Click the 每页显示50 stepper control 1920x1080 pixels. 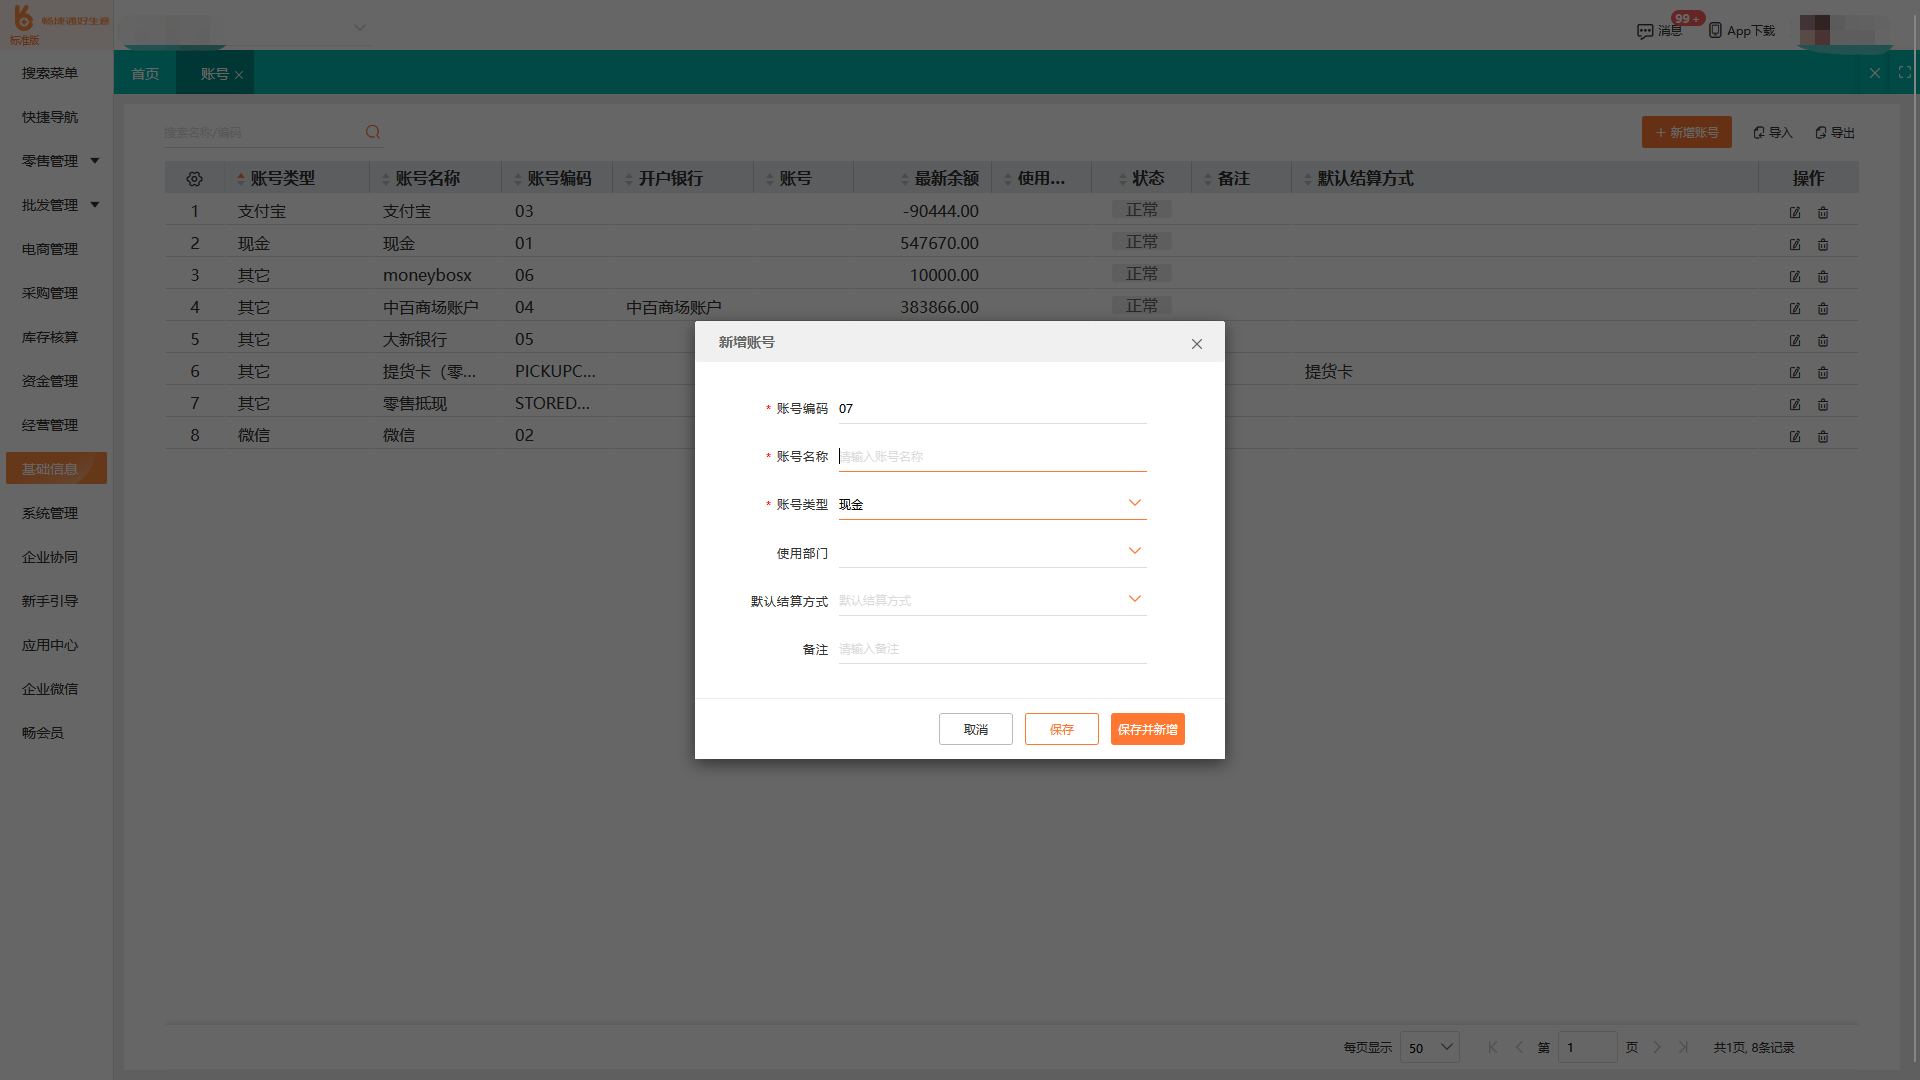1427,1047
